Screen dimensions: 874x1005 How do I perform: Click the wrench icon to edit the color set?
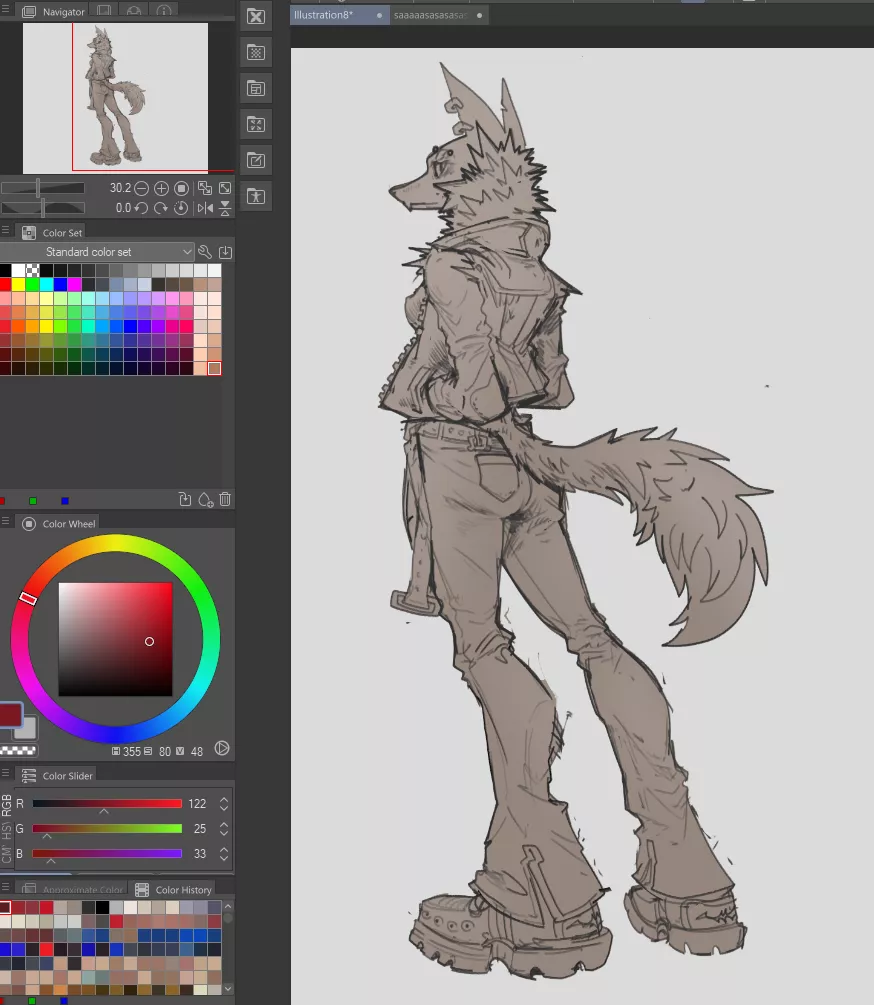point(207,251)
